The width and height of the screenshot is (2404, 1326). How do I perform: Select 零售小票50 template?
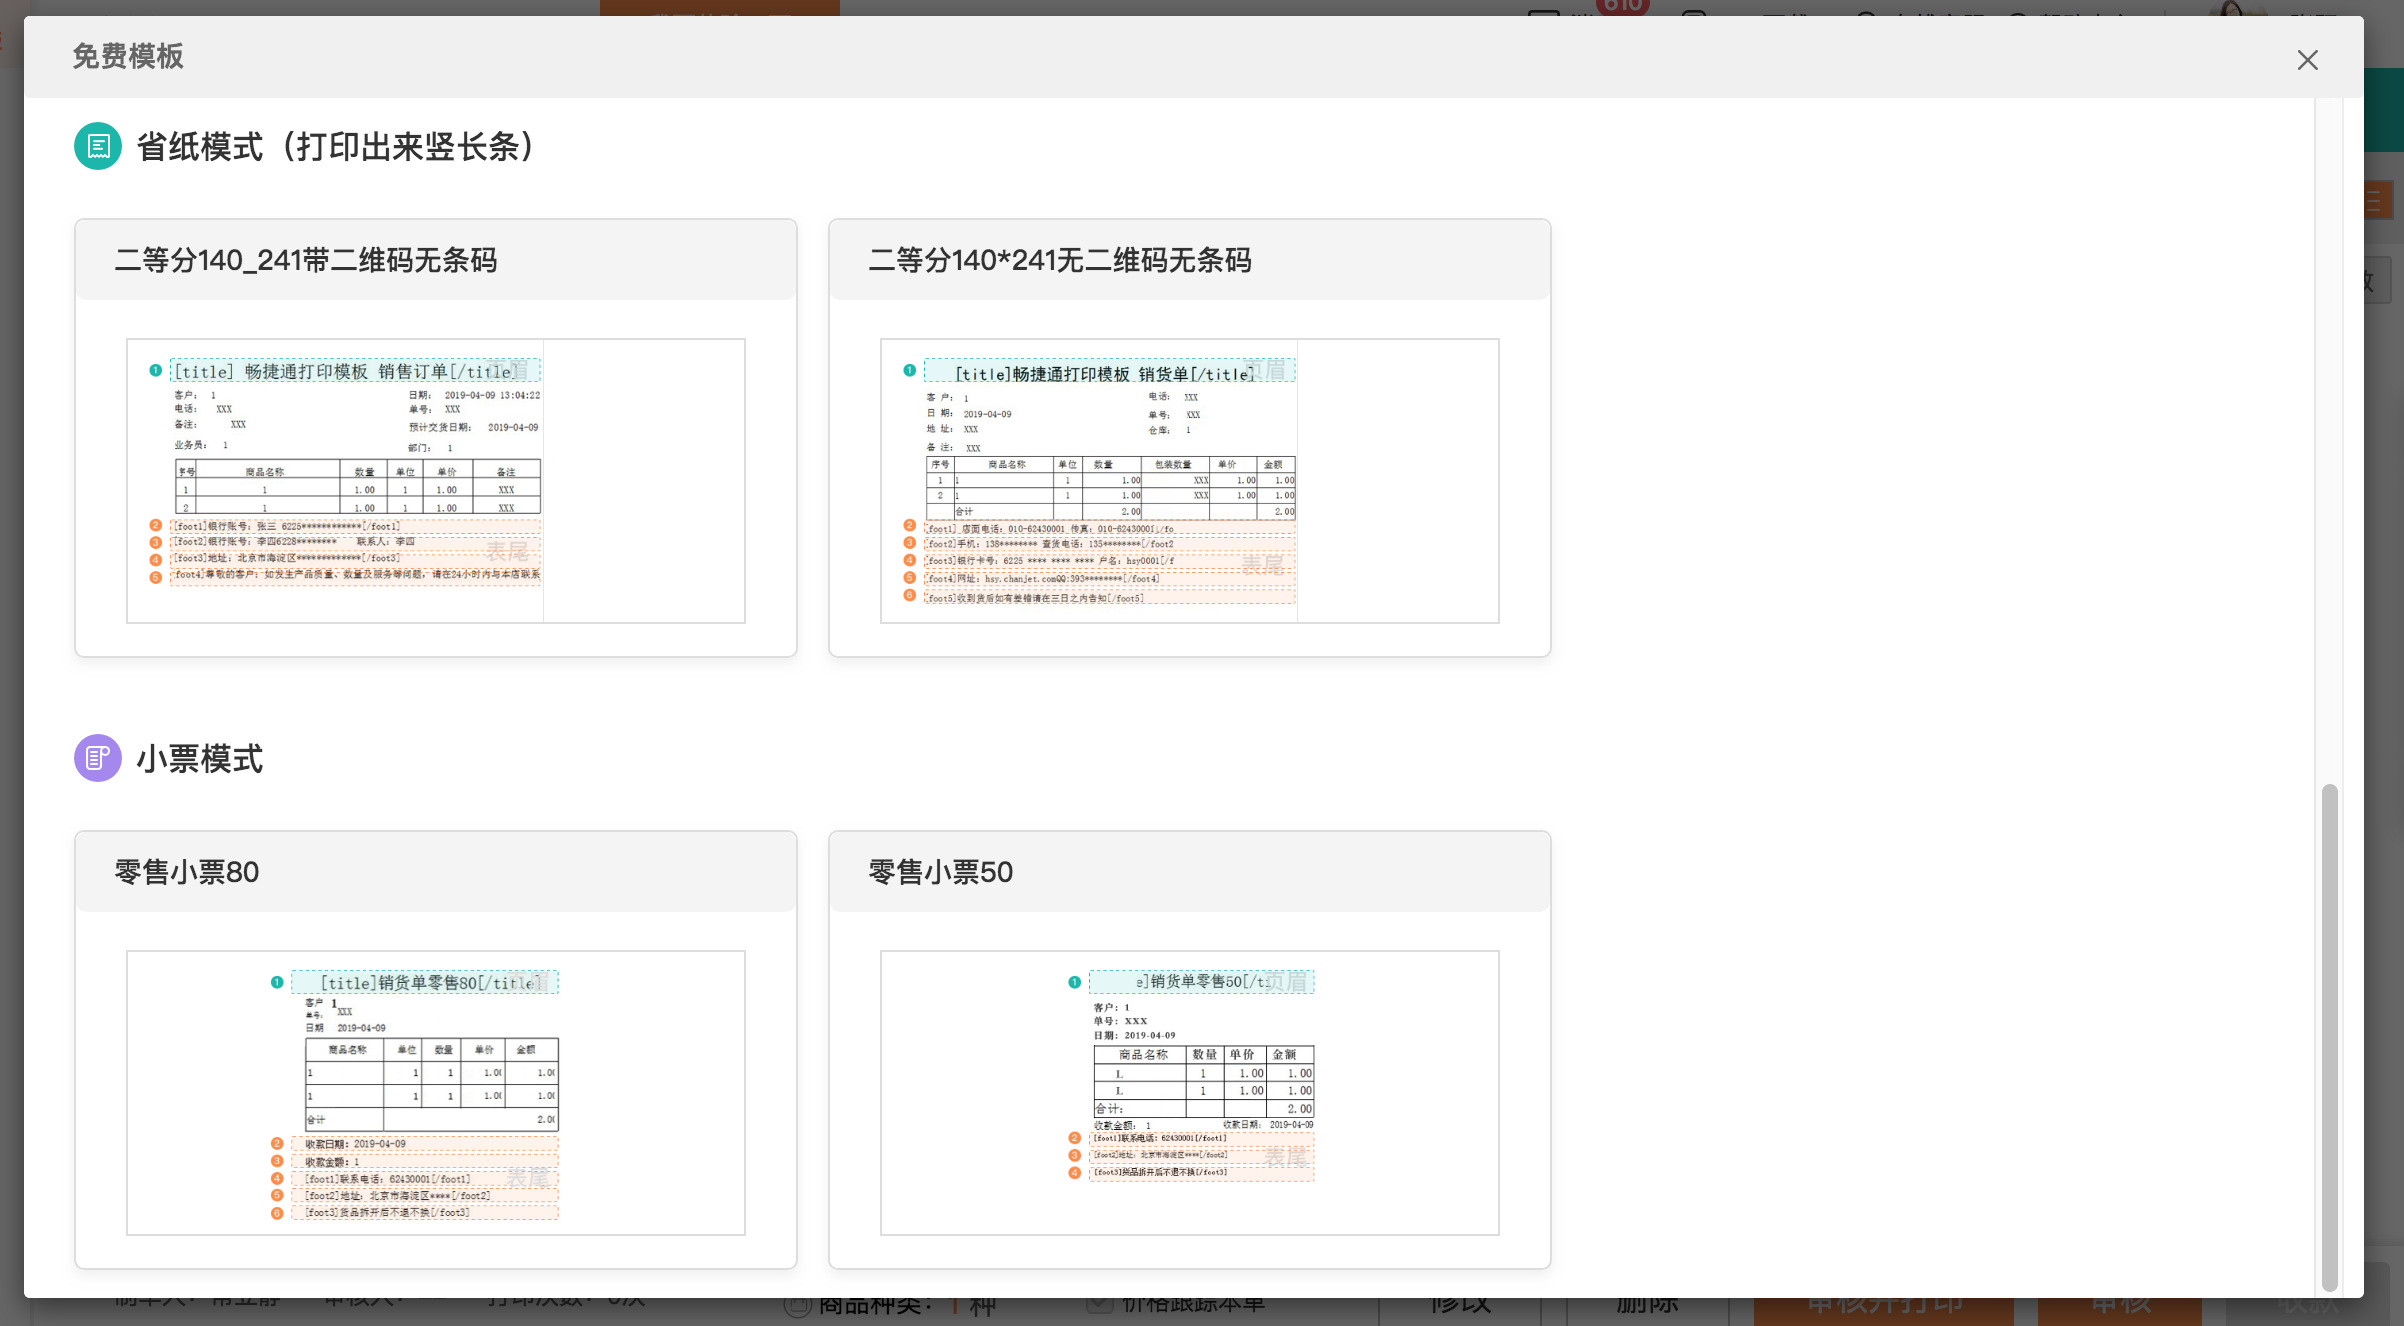pos(1188,1045)
